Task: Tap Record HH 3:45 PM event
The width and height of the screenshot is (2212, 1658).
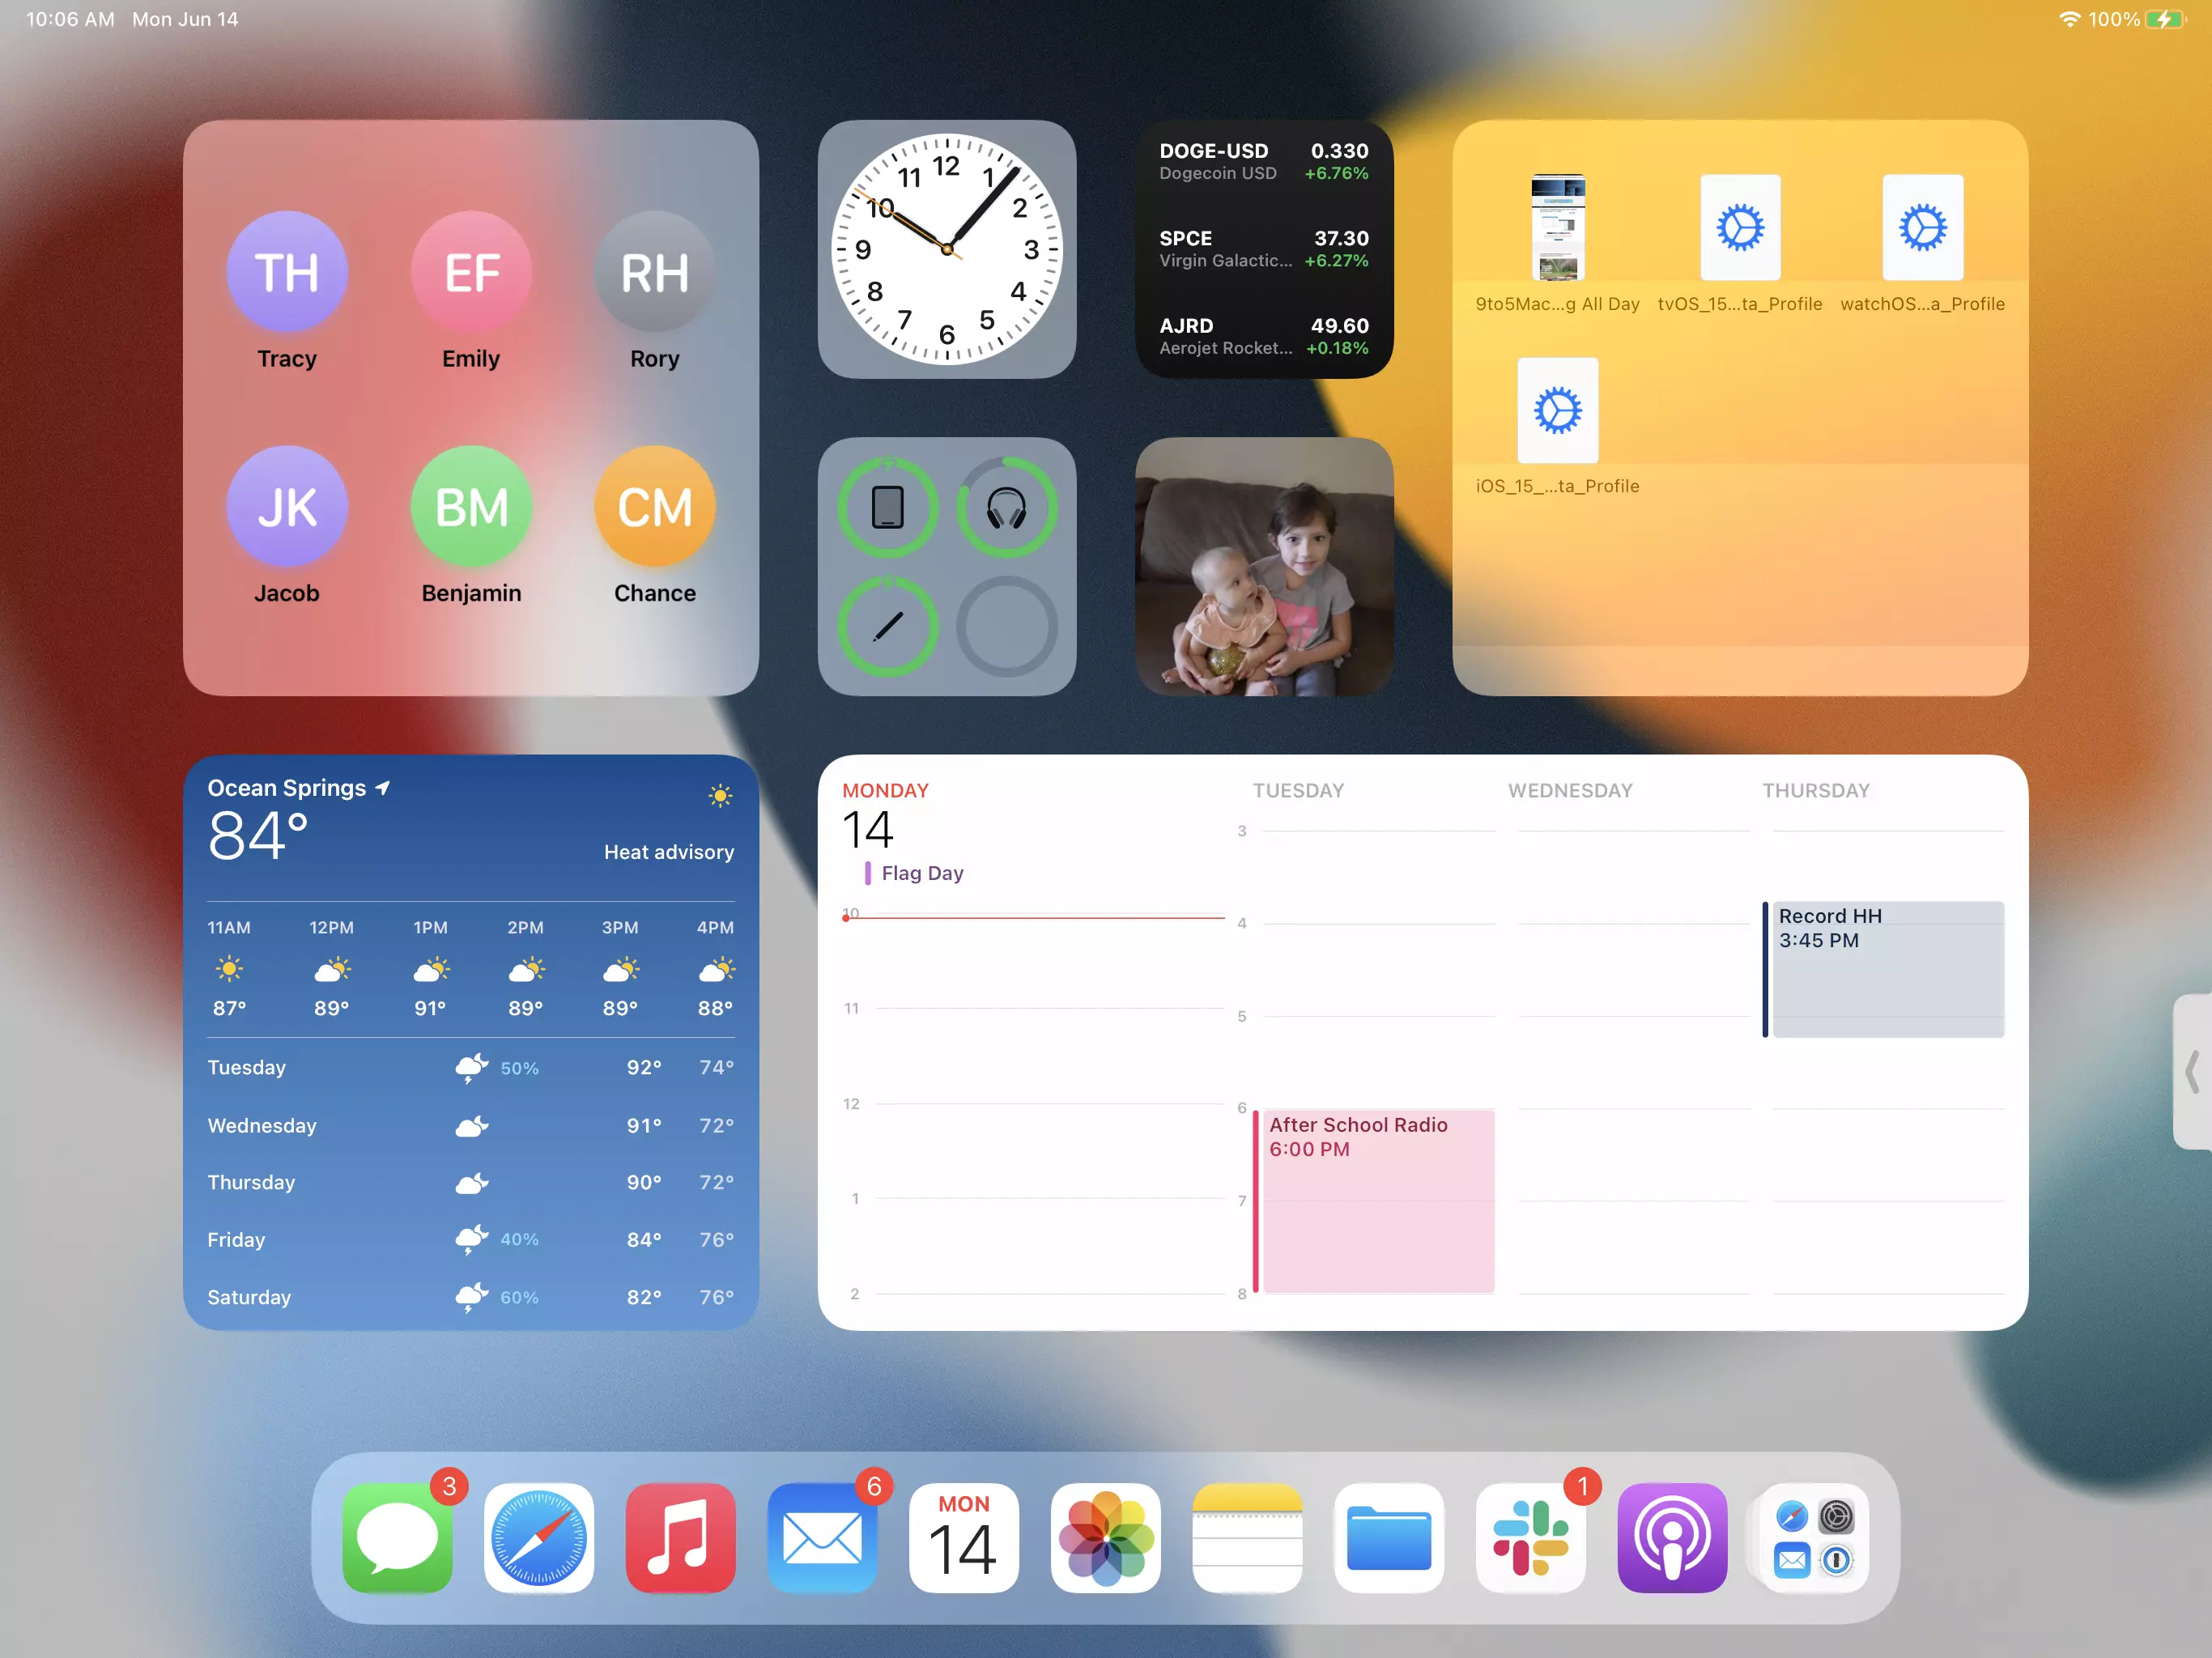Action: [x=1888, y=967]
